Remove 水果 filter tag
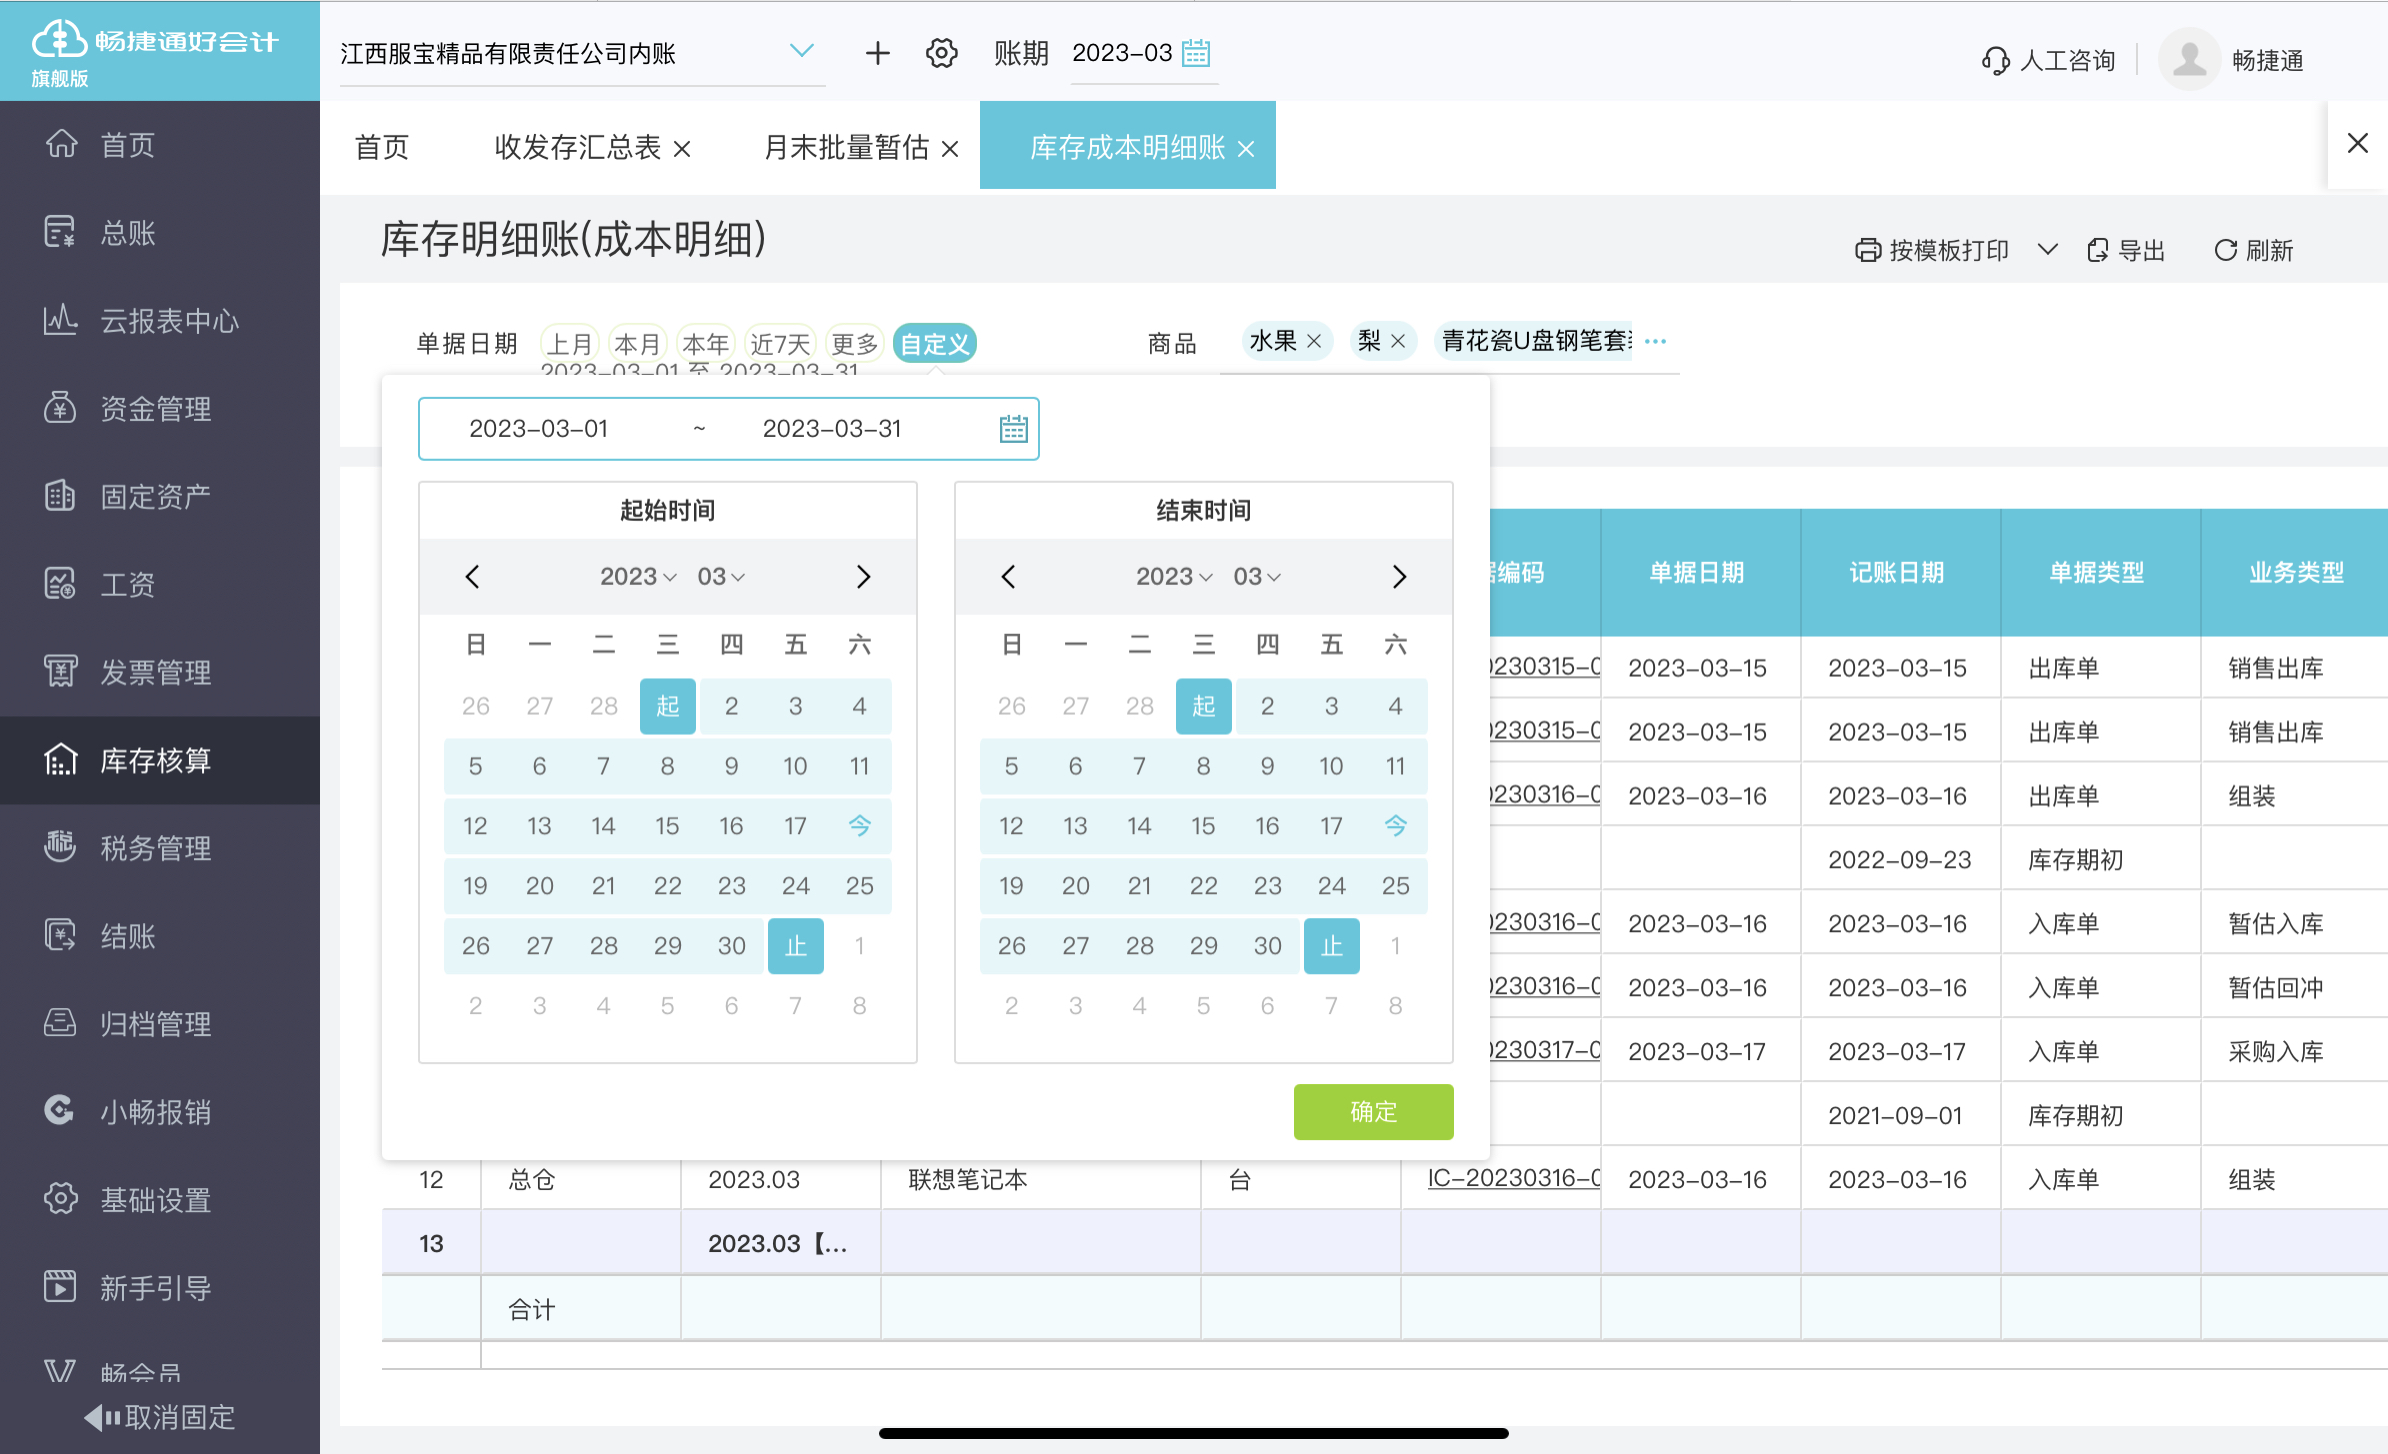The image size is (2388, 1454). click(x=1312, y=341)
